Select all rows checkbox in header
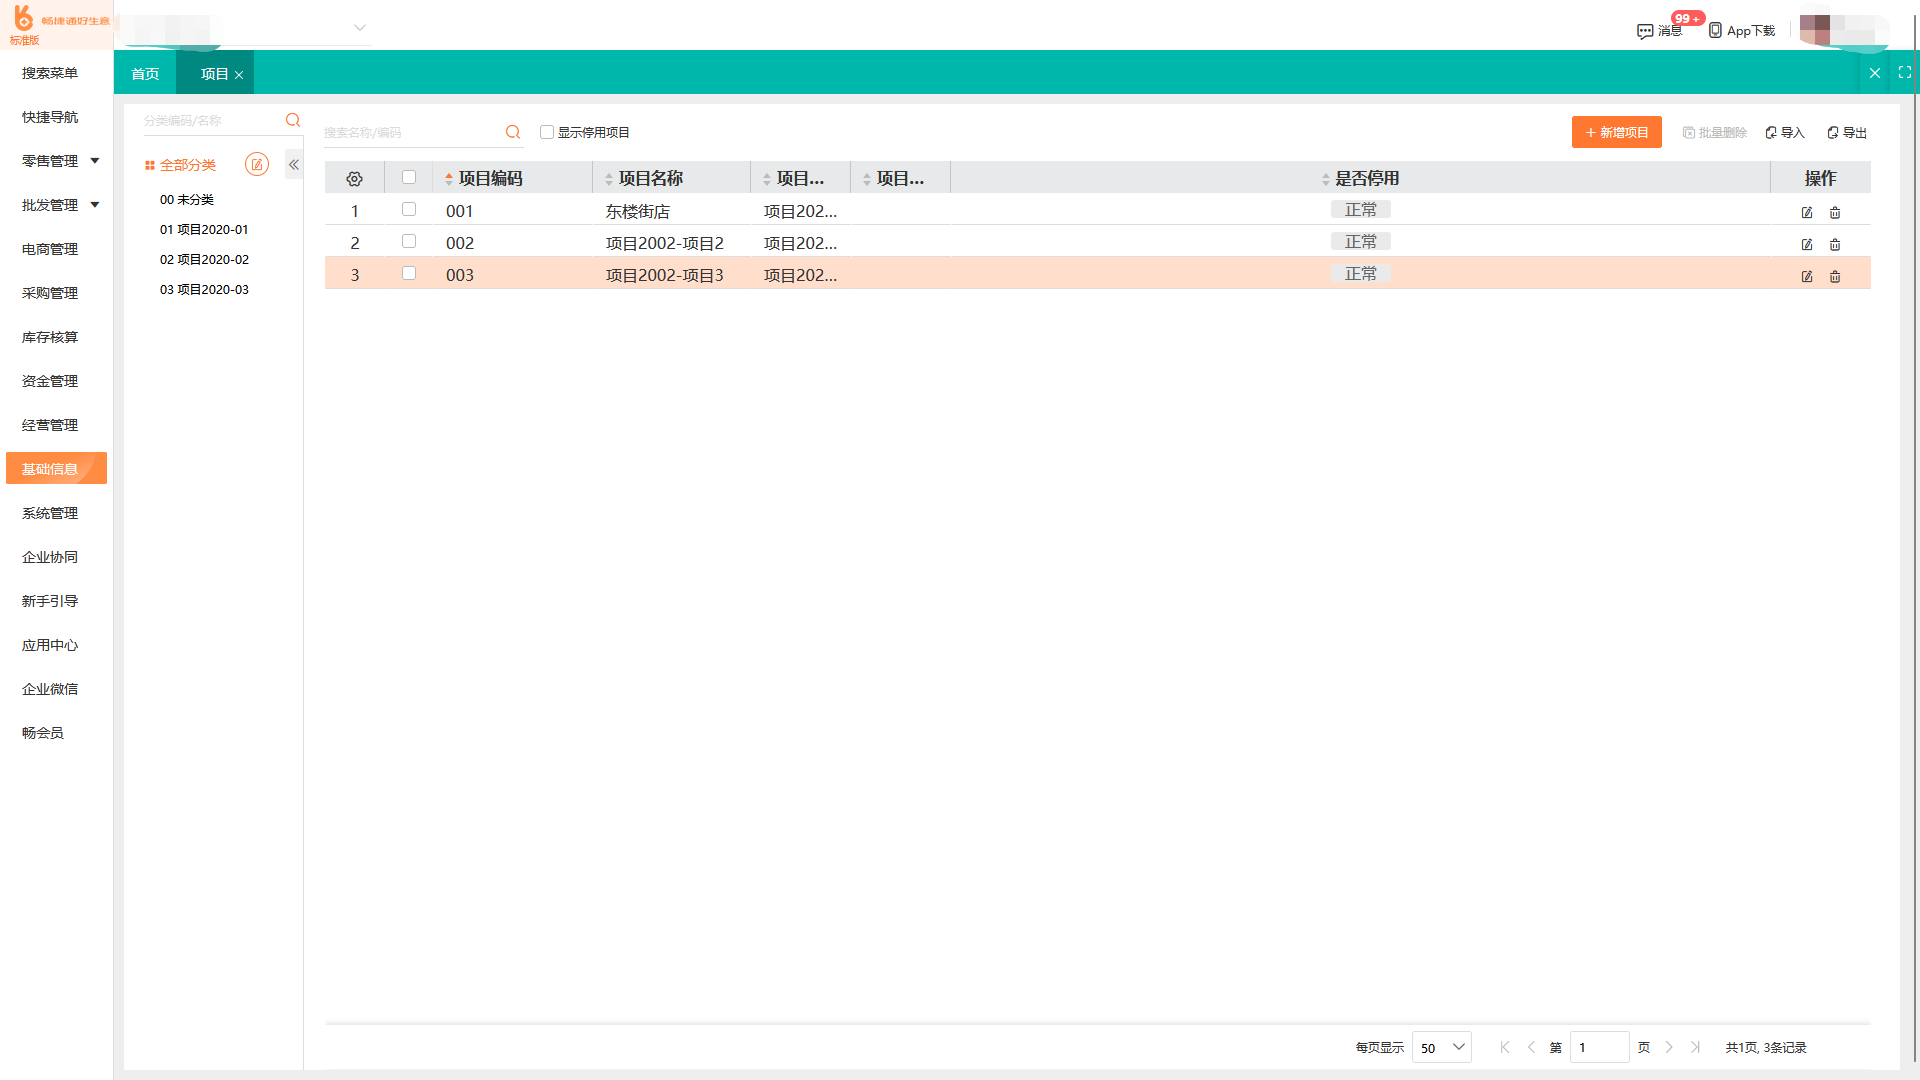Image resolution: width=1920 pixels, height=1080 pixels. click(x=409, y=177)
